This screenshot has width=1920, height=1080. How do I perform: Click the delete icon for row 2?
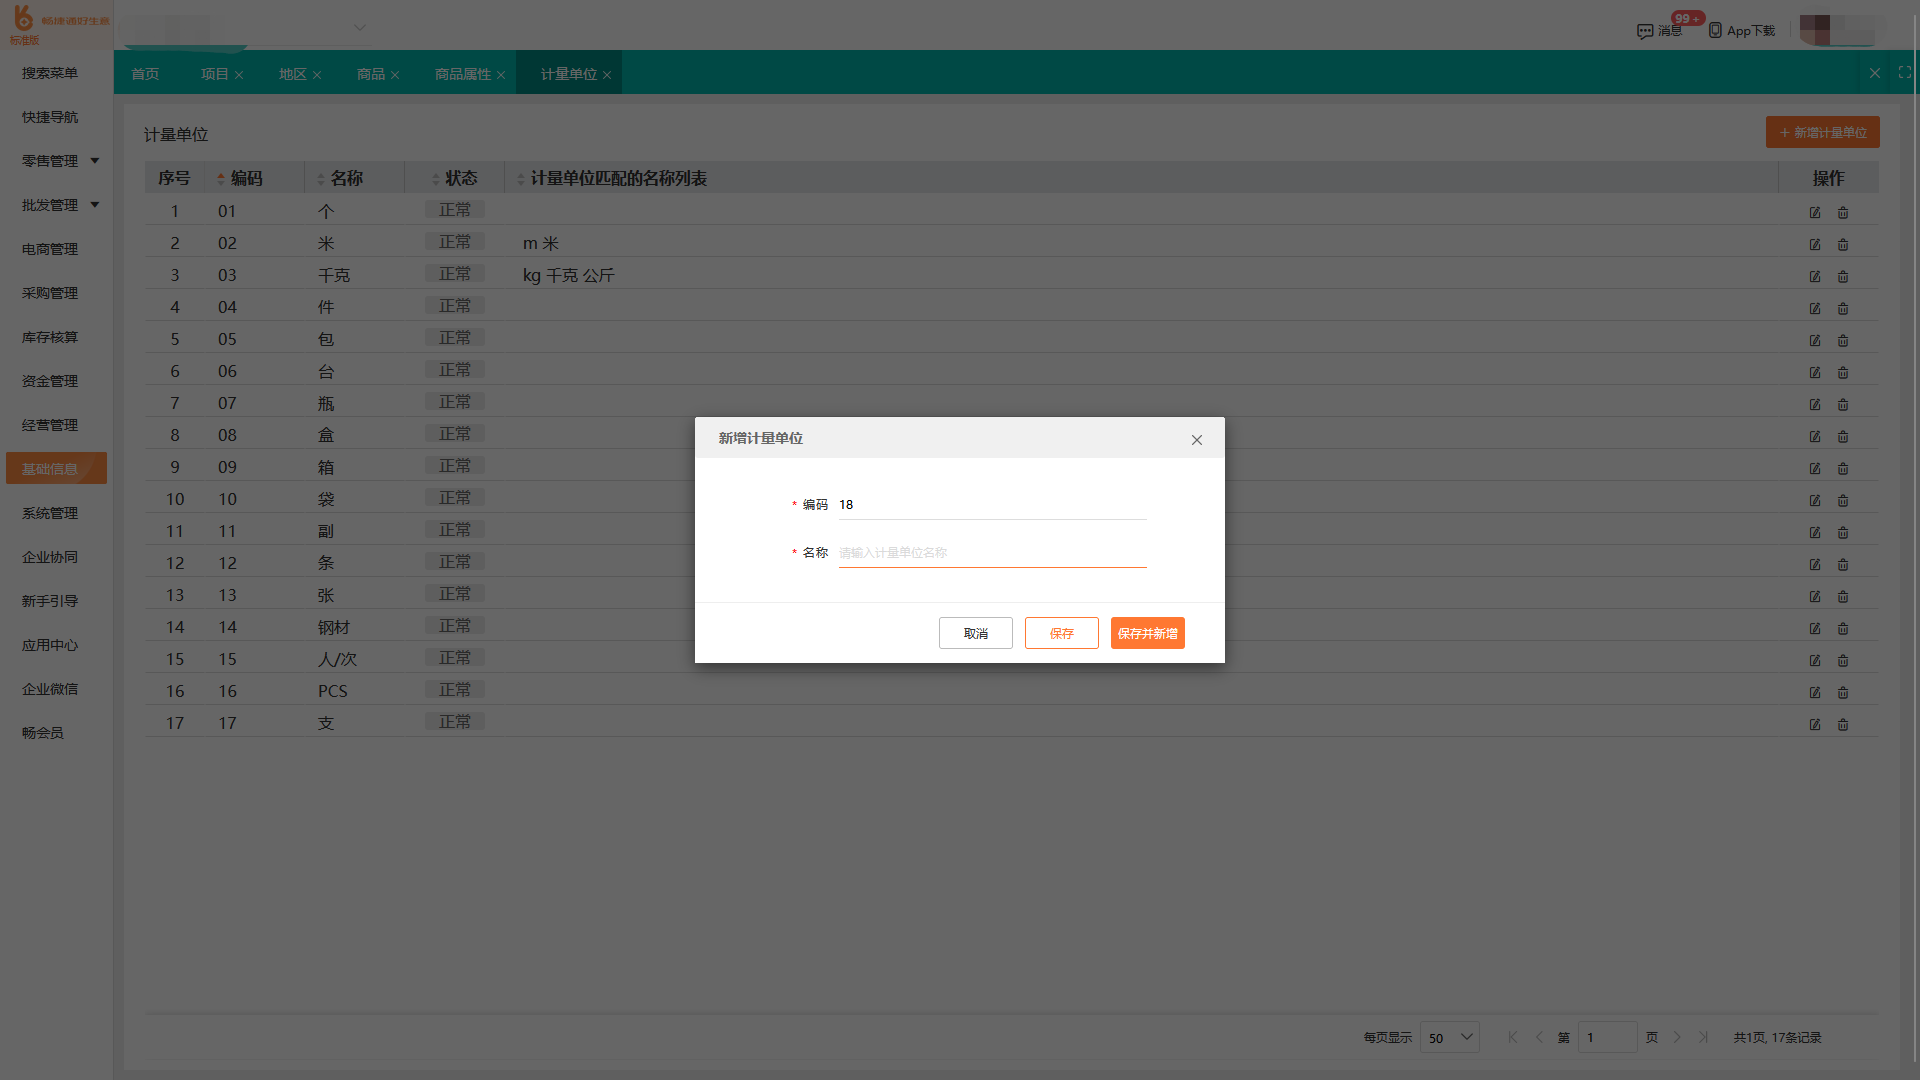[x=1844, y=243]
